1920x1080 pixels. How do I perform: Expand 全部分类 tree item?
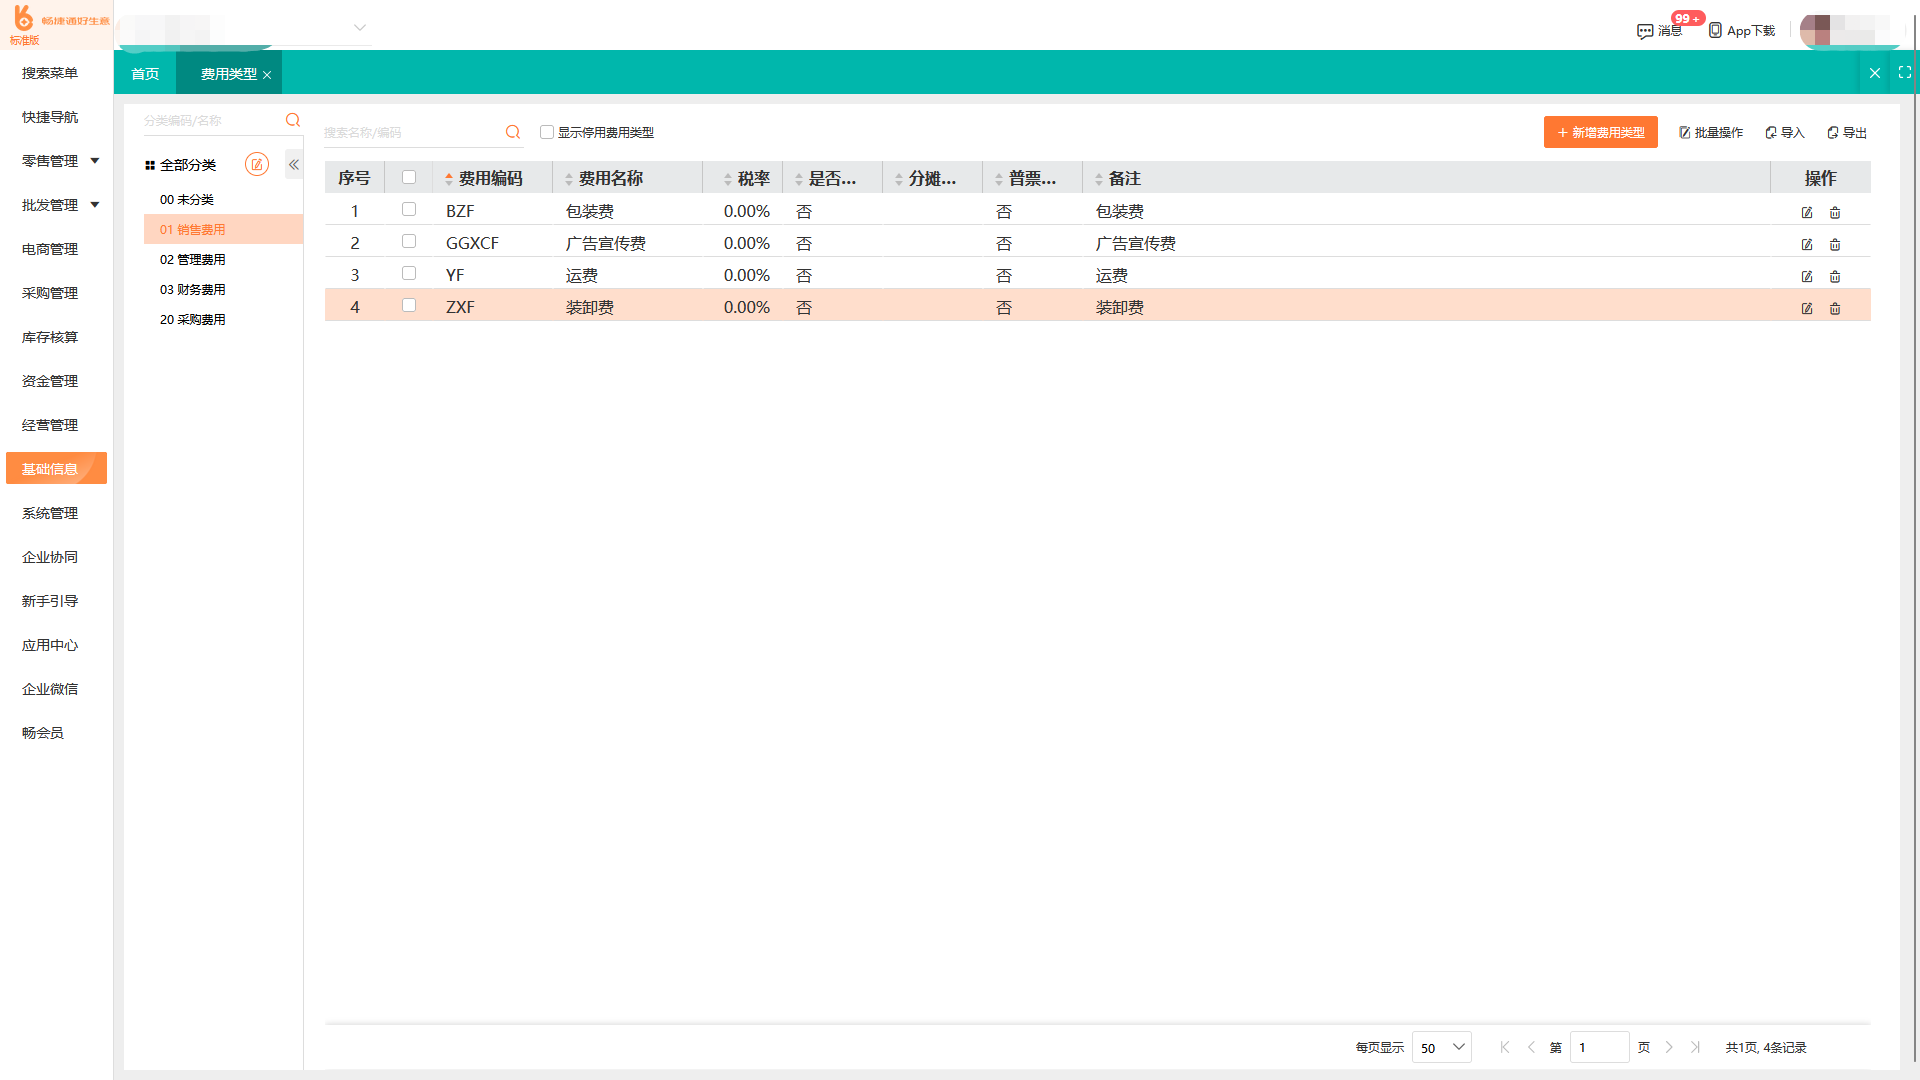[x=149, y=164]
